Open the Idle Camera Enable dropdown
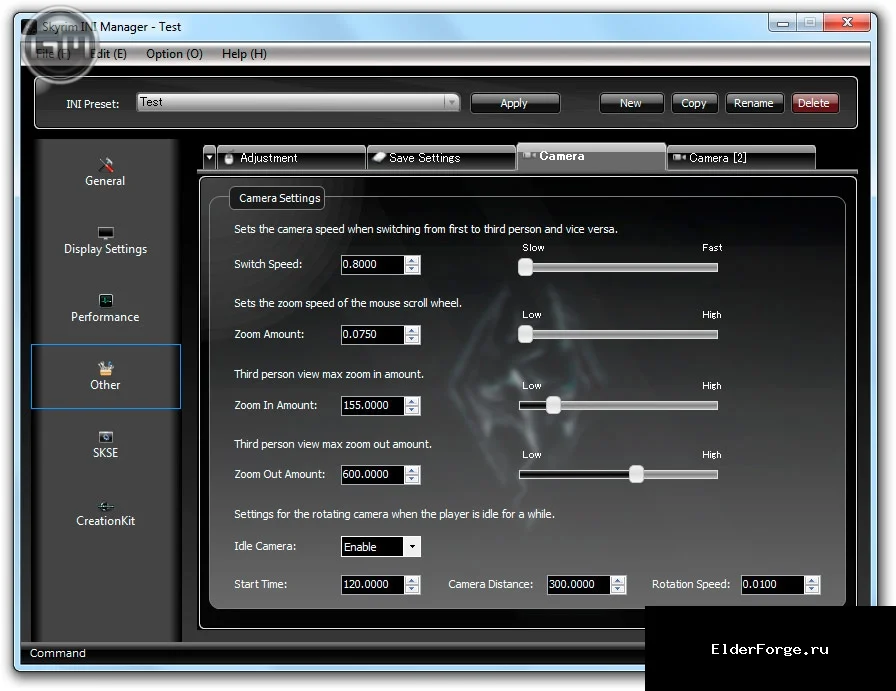The image size is (896, 691). click(x=412, y=547)
